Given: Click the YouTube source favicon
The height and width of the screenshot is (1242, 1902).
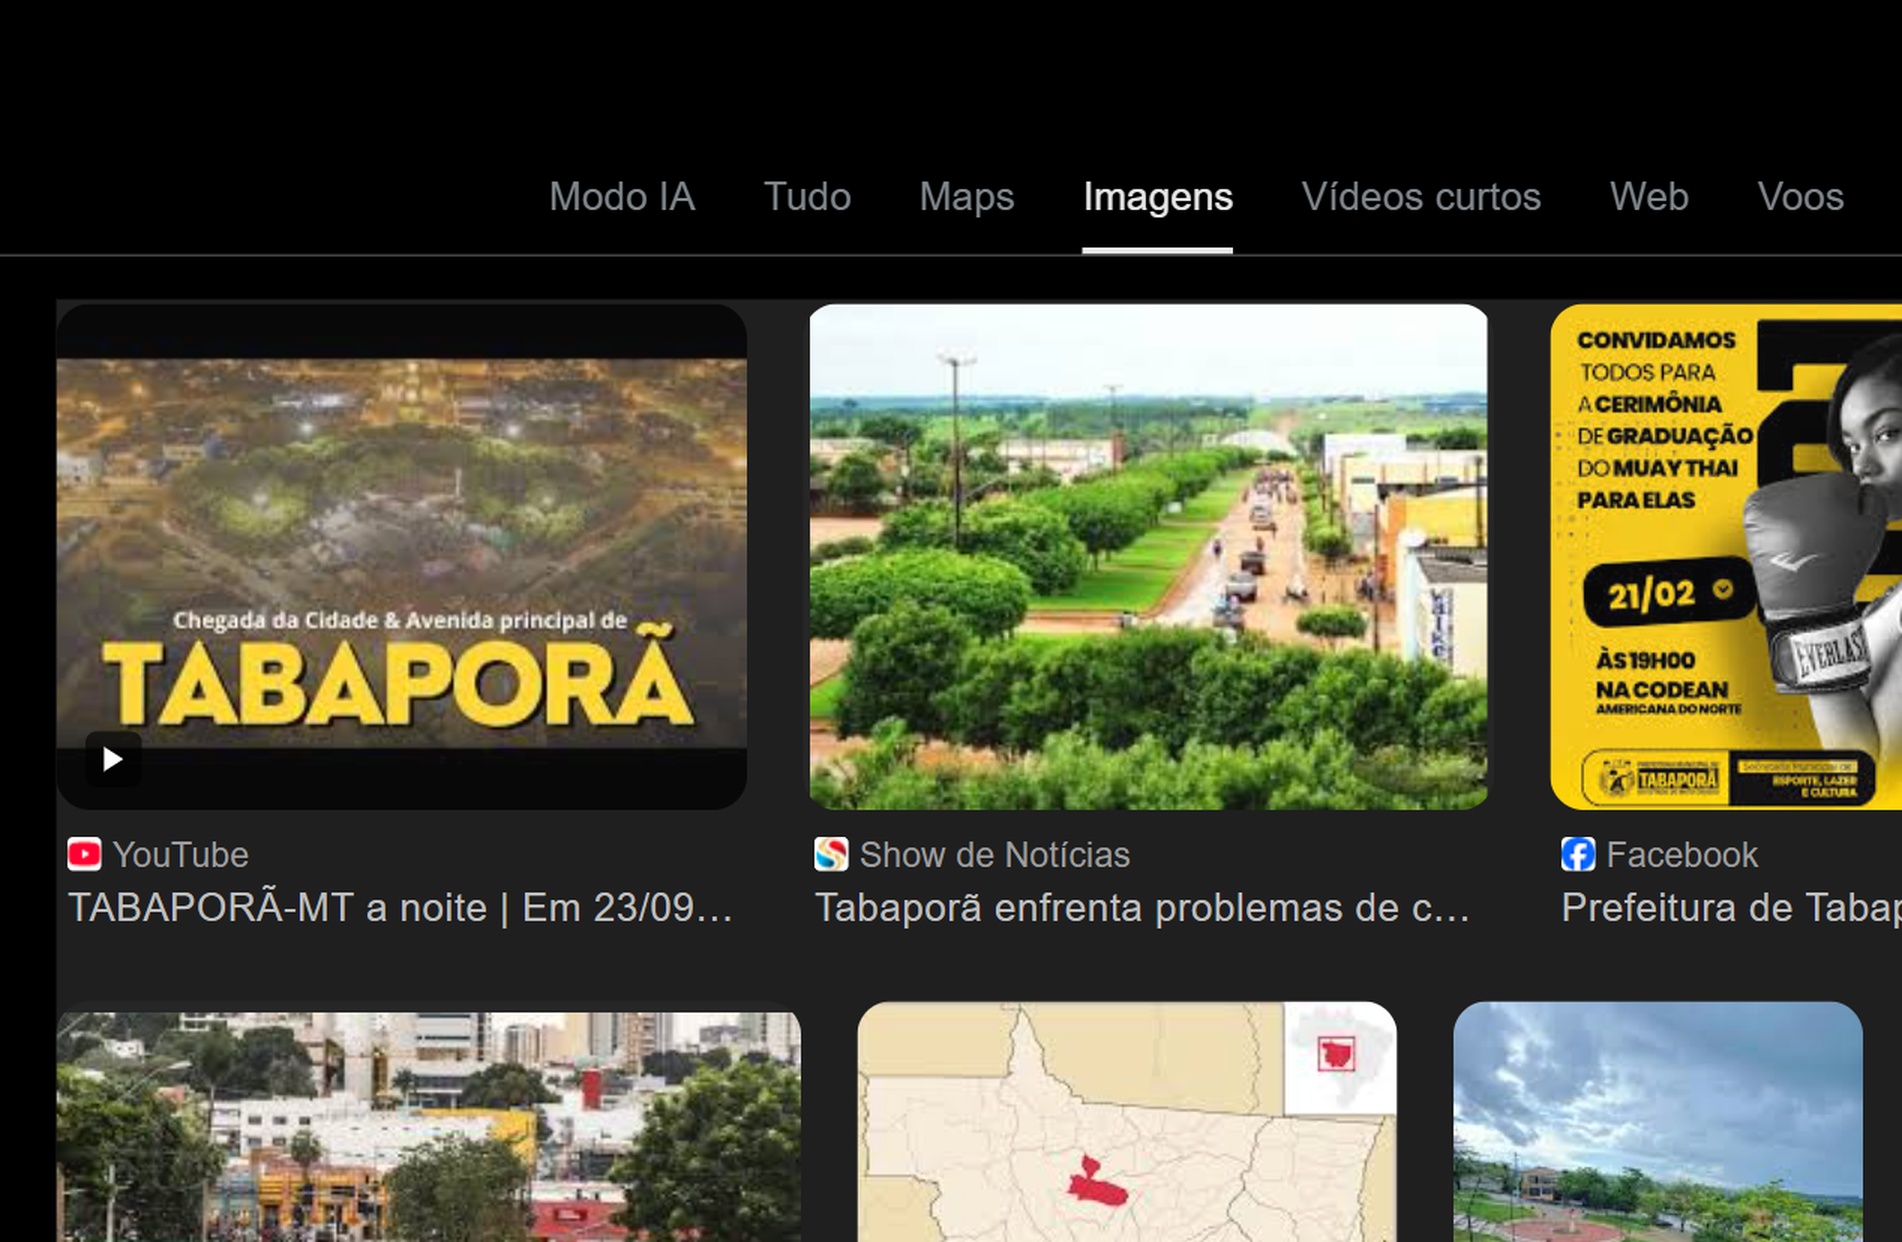Looking at the screenshot, I should coord(84,854).
